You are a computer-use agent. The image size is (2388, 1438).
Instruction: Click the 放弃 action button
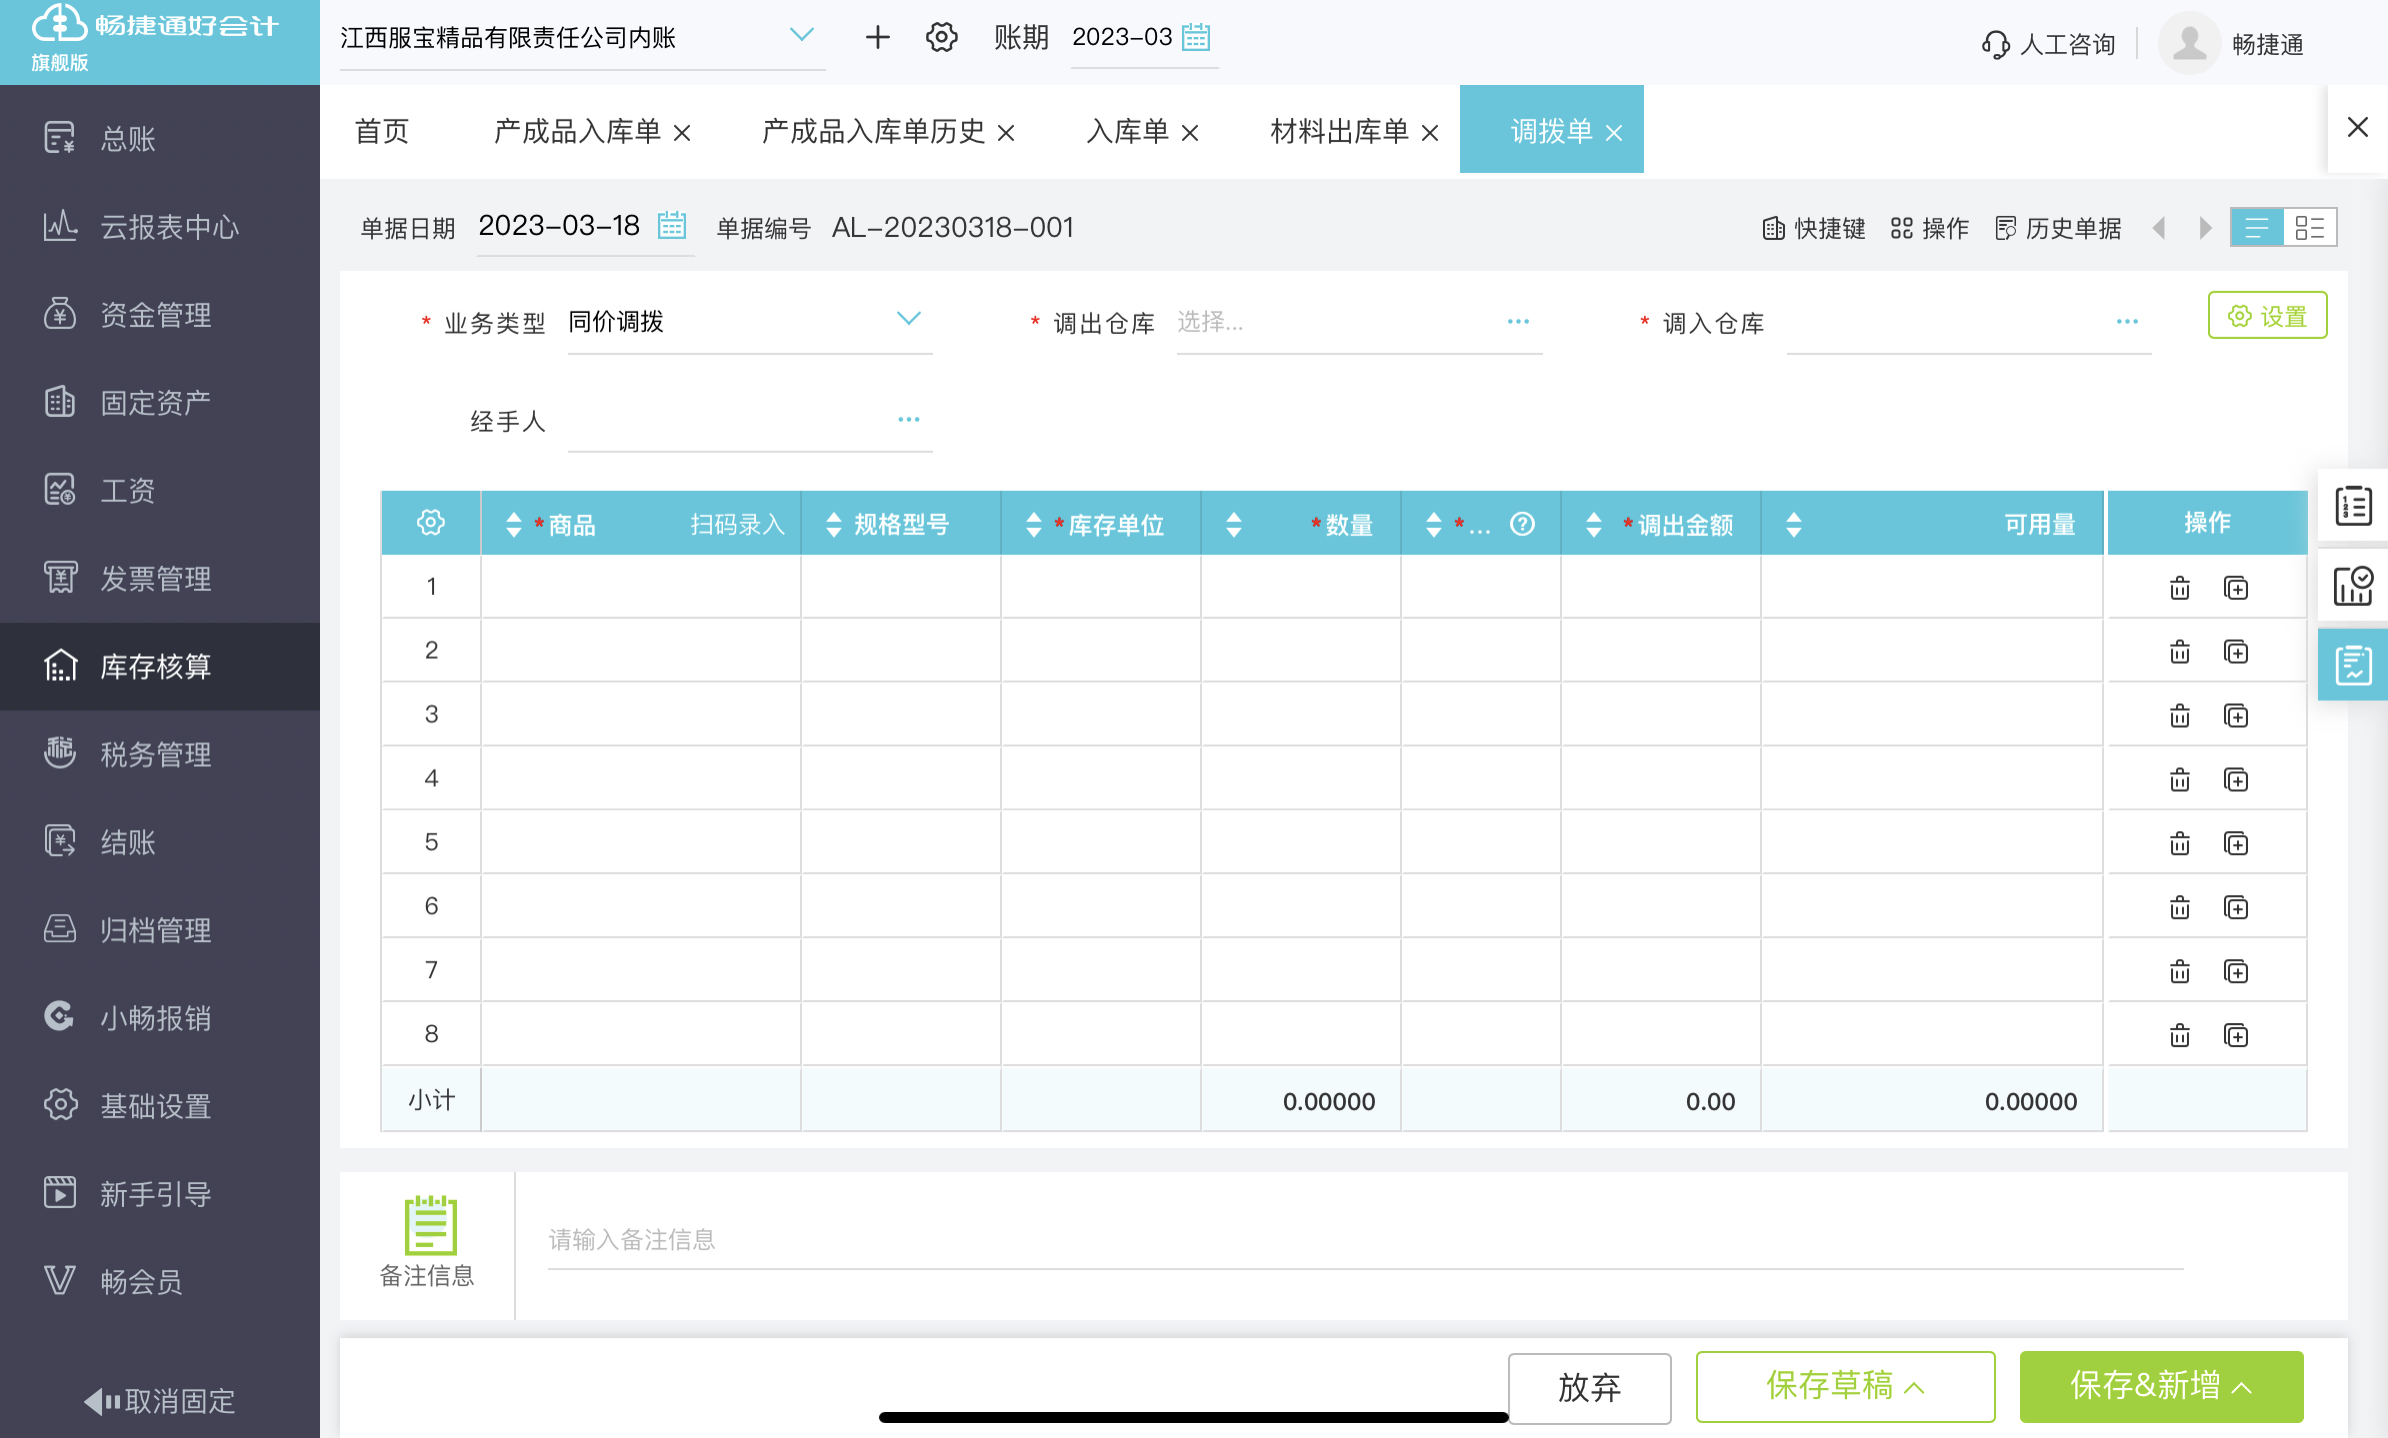(x=1588, y=1385)
